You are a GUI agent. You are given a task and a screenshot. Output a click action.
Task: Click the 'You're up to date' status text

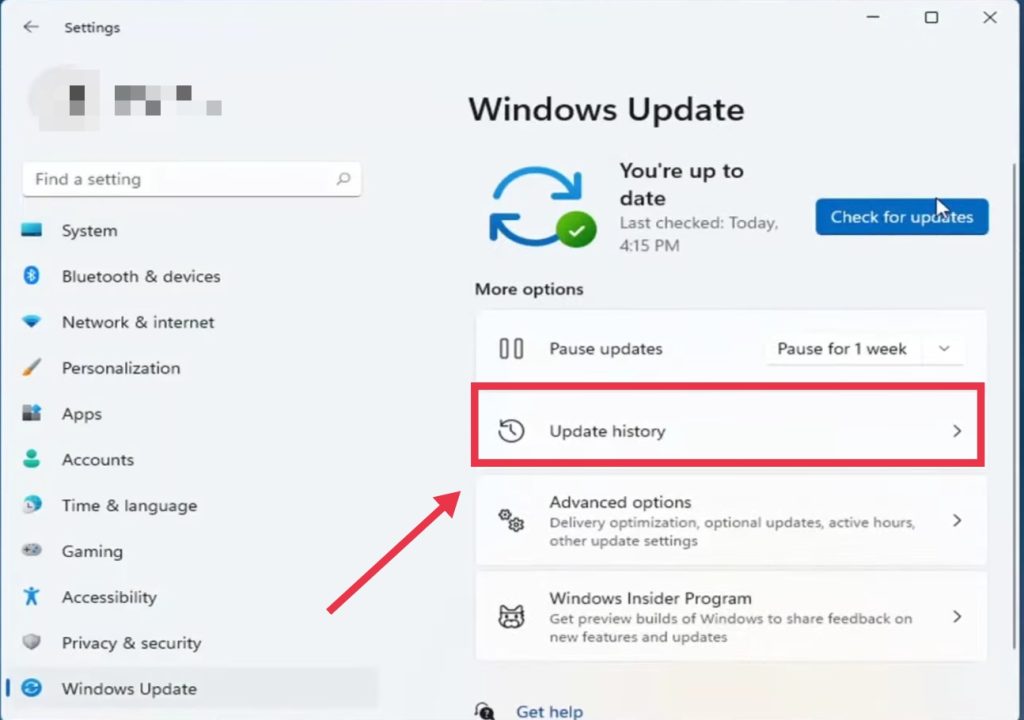[x=682, y=184]
